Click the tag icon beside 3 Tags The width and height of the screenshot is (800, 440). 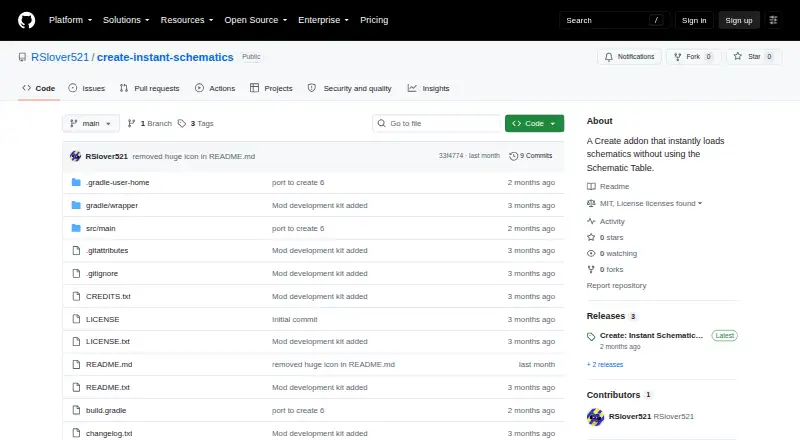pos(182,124)
